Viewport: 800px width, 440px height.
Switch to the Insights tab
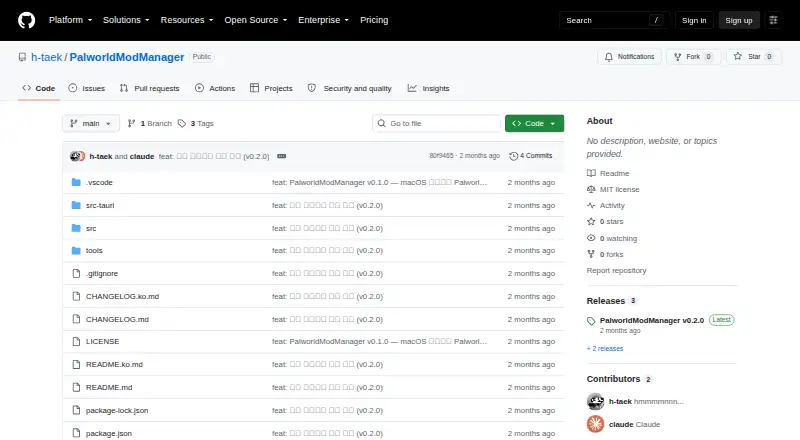tap(428, 88)
